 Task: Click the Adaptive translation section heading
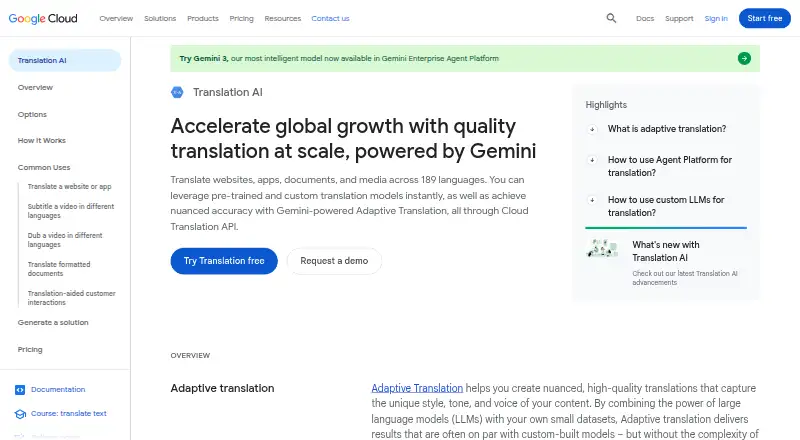222,388
